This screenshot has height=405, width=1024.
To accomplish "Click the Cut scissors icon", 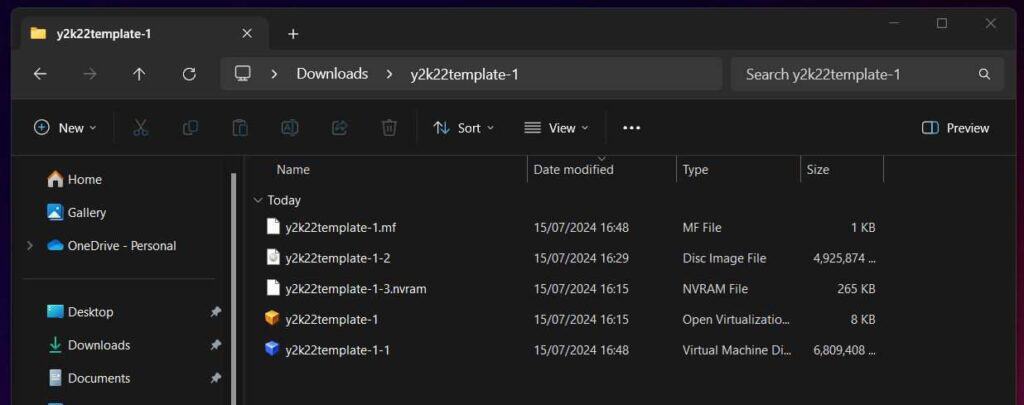I will 140,128.
